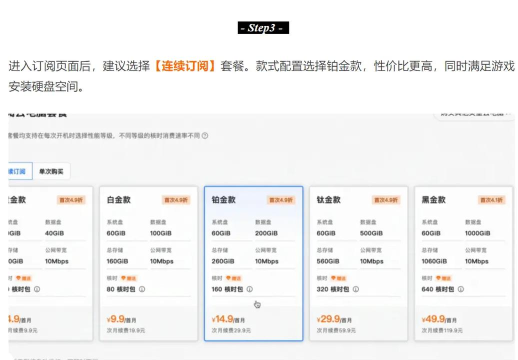Click 60GiB system disk in 黑金款 card

(431, 233)
